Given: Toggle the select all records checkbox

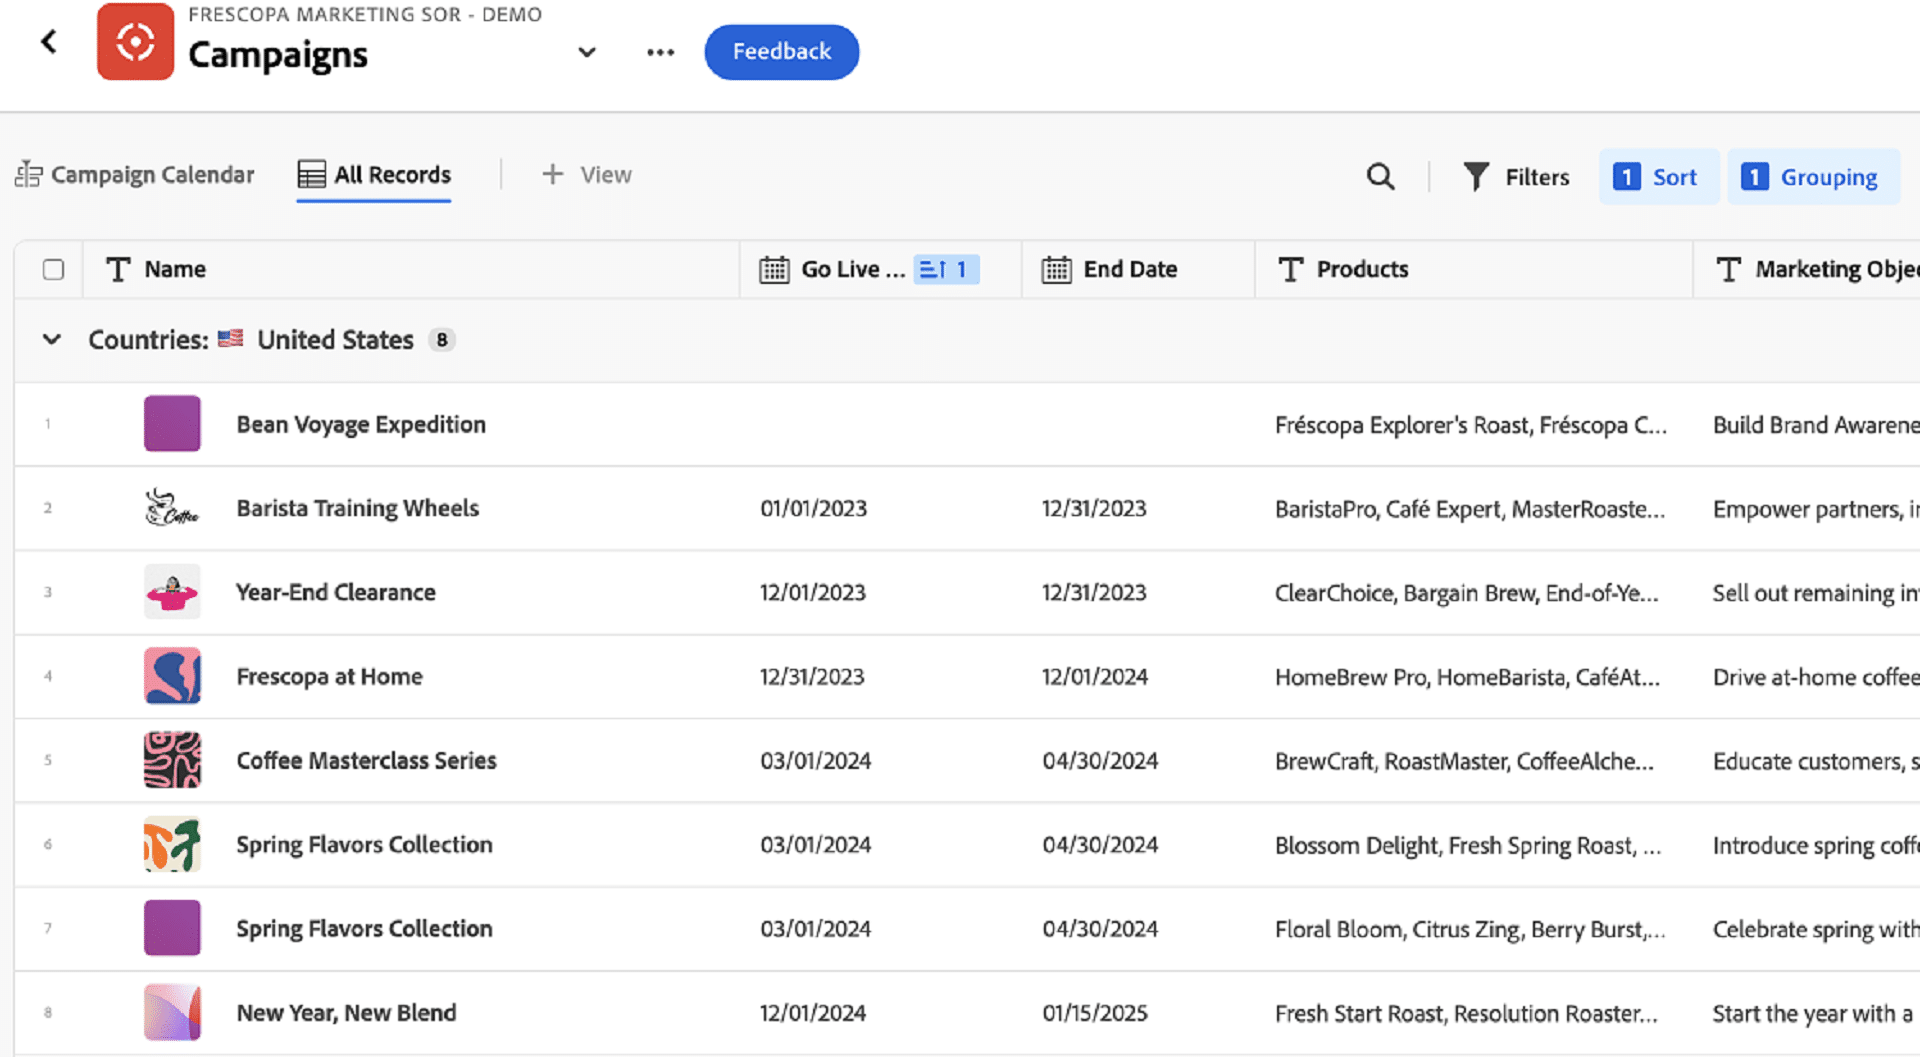Looking at the screenshot, I should click(x=54, y=270).
